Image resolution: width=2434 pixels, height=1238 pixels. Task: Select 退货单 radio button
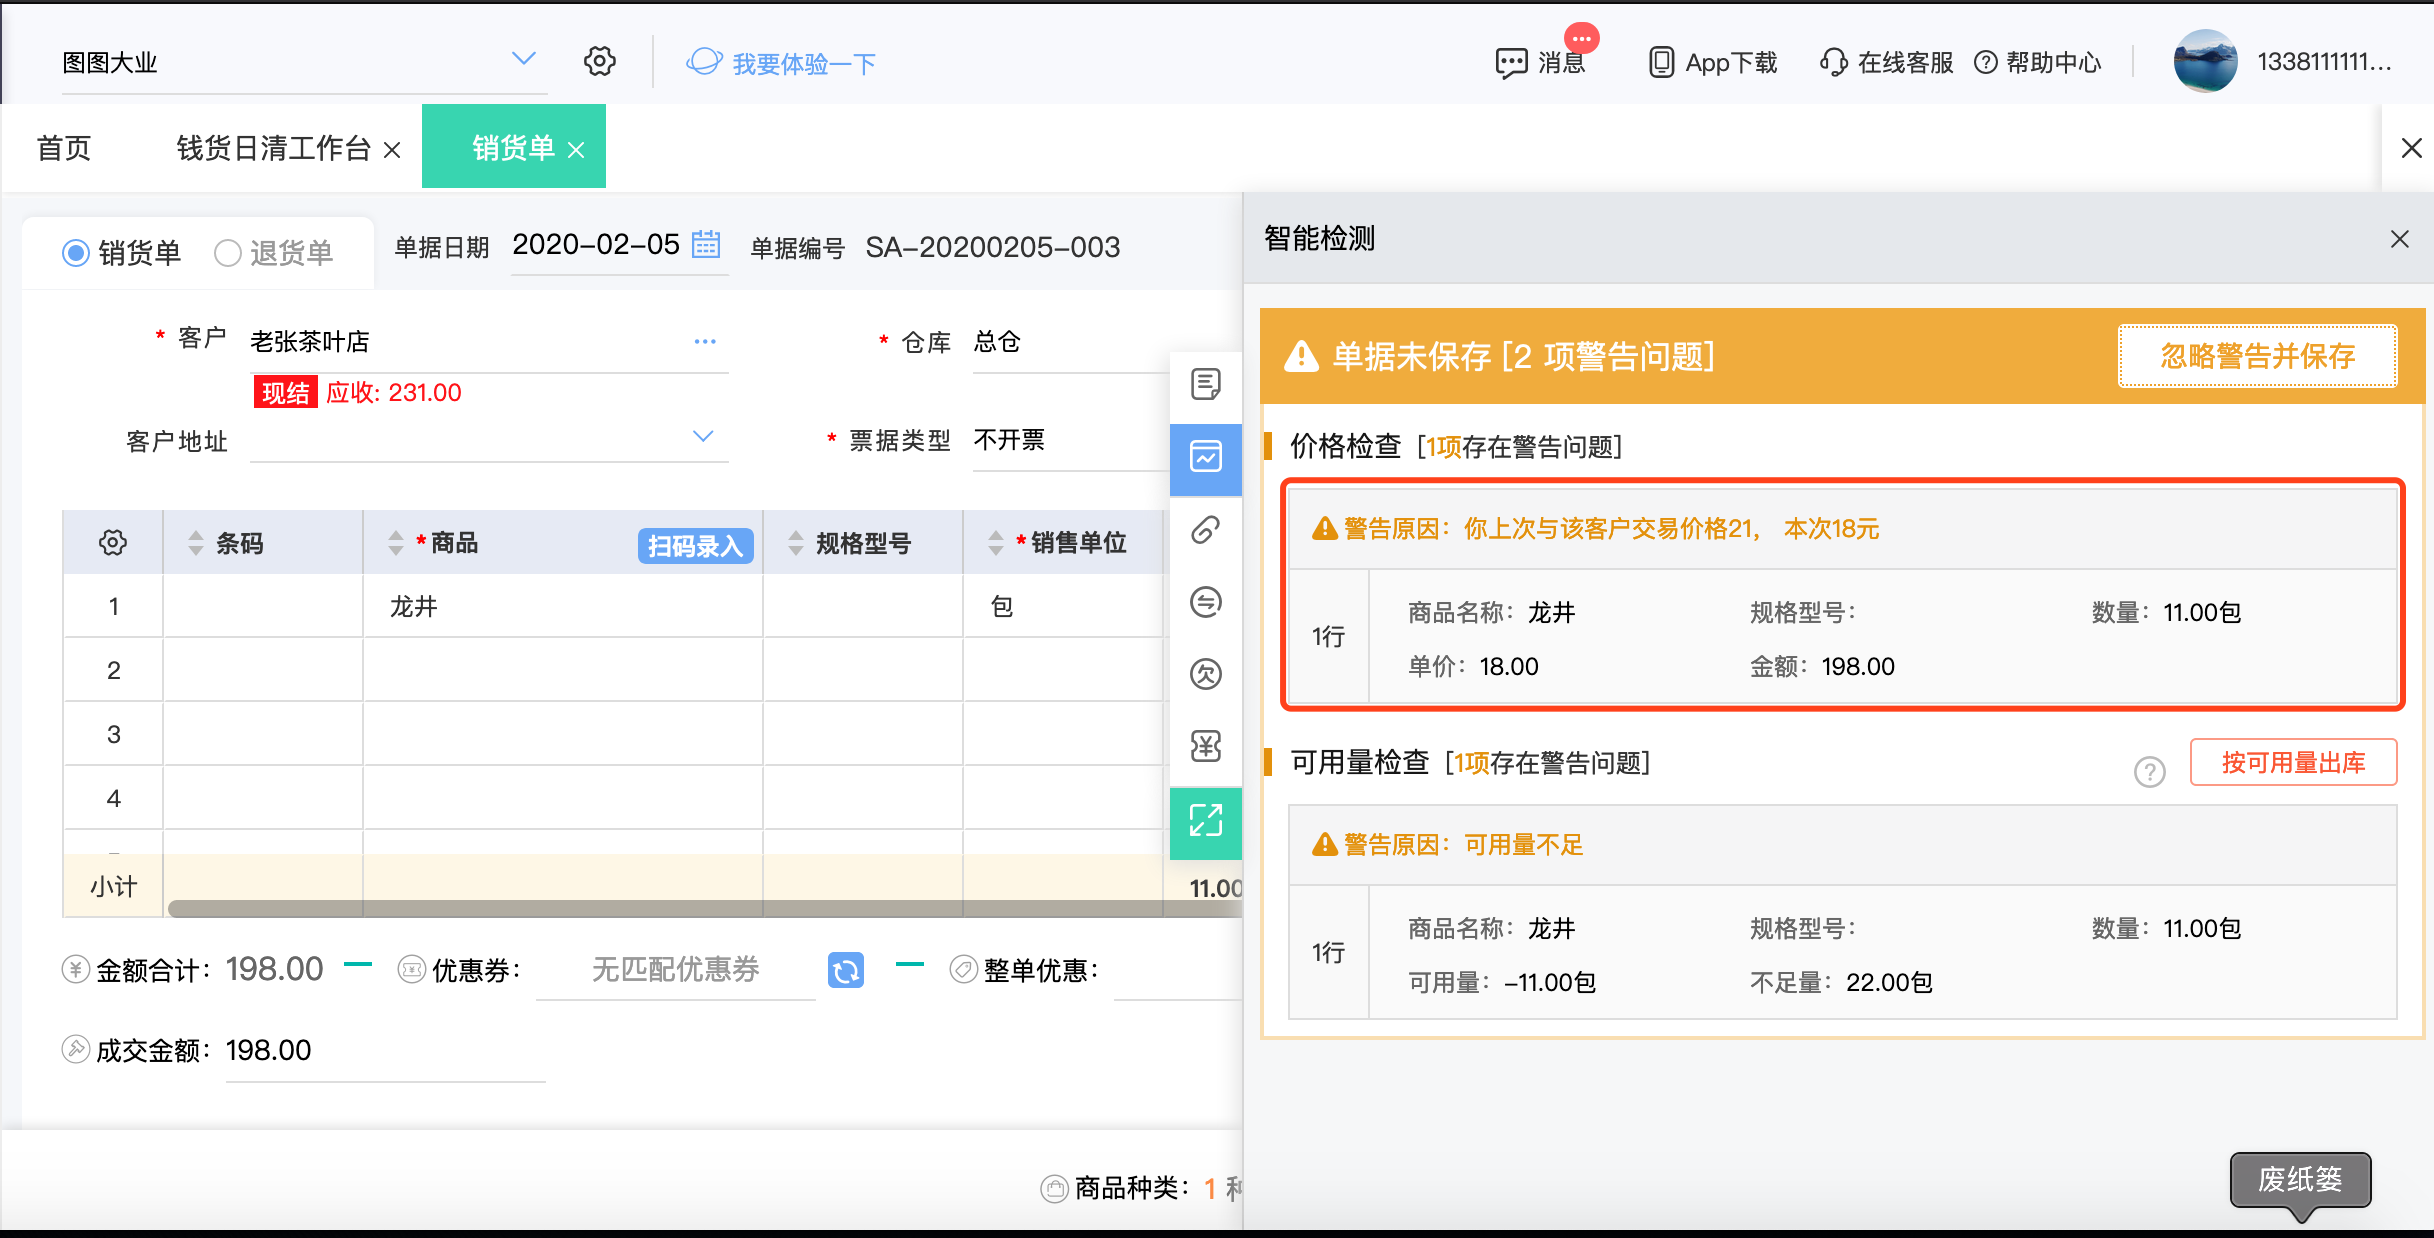point(226,248)
